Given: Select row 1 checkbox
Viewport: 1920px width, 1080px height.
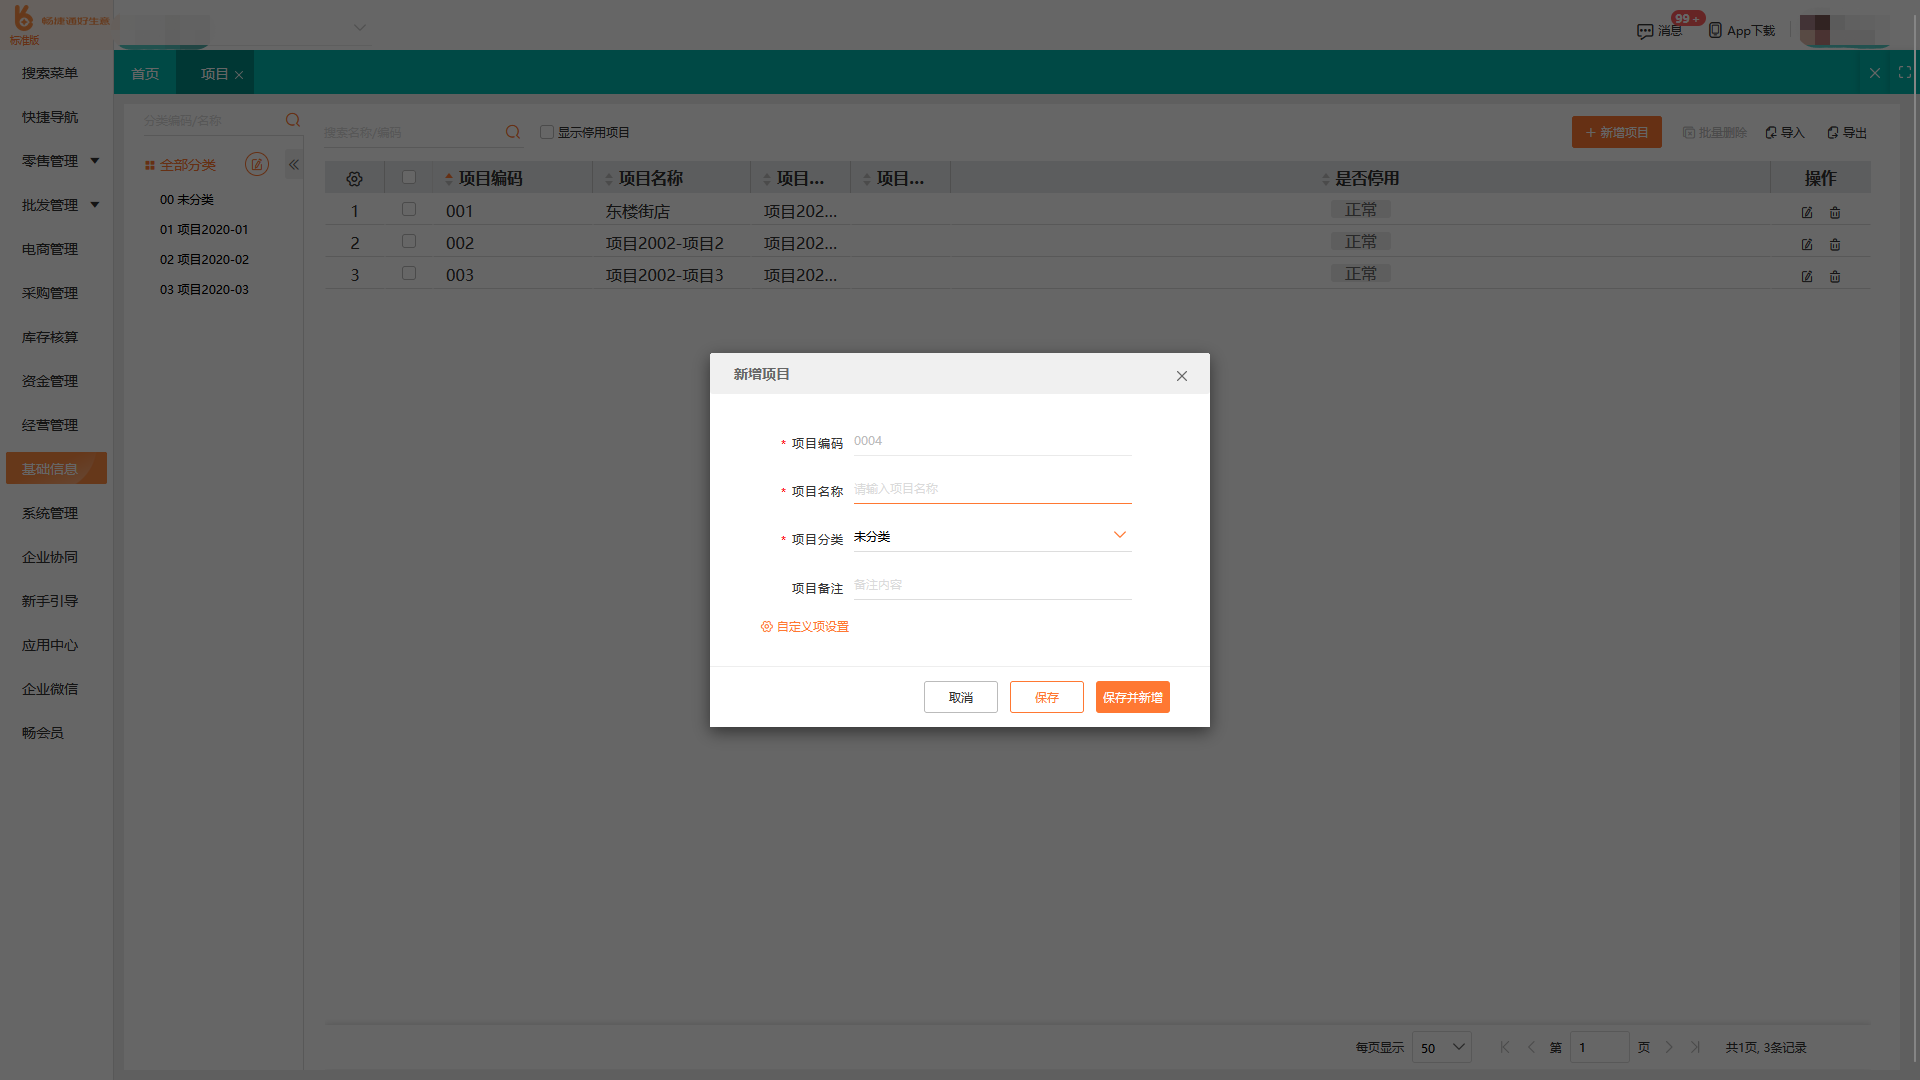Looking at the screenshot, I should coord(409,210).
